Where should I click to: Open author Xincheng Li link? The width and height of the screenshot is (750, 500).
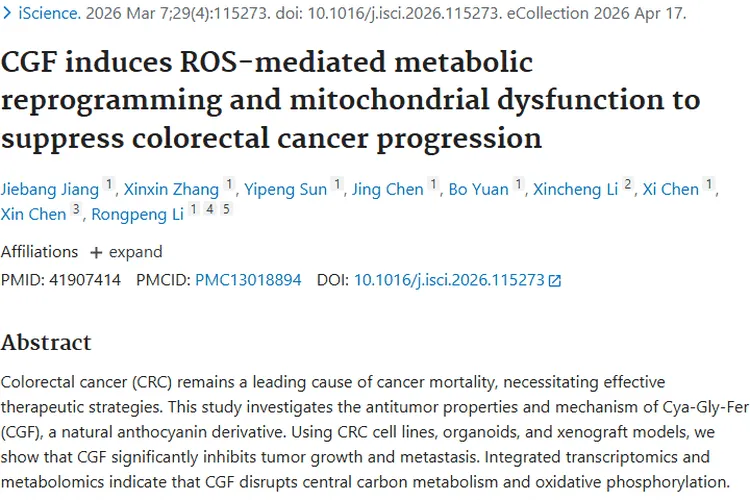coord(576,189)
